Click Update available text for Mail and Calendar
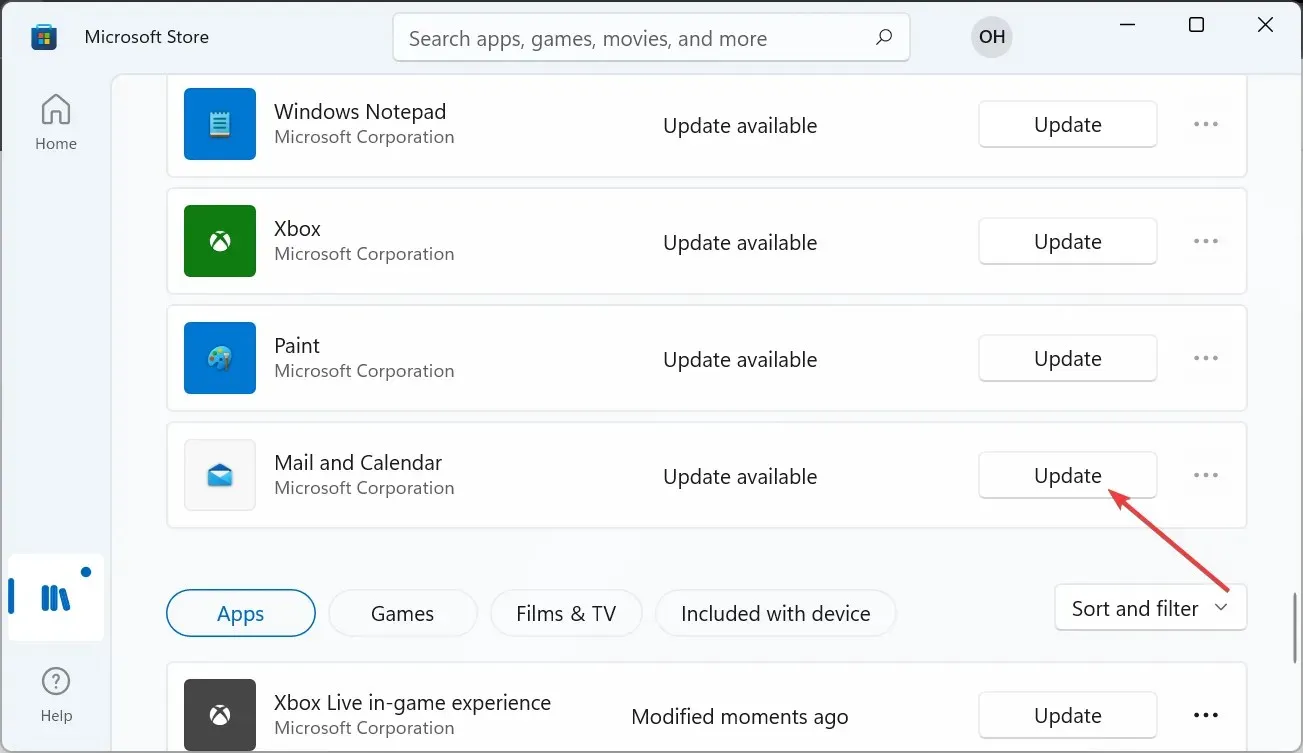Viewport: 1303px width, 753px height. [x=740, y=476]
